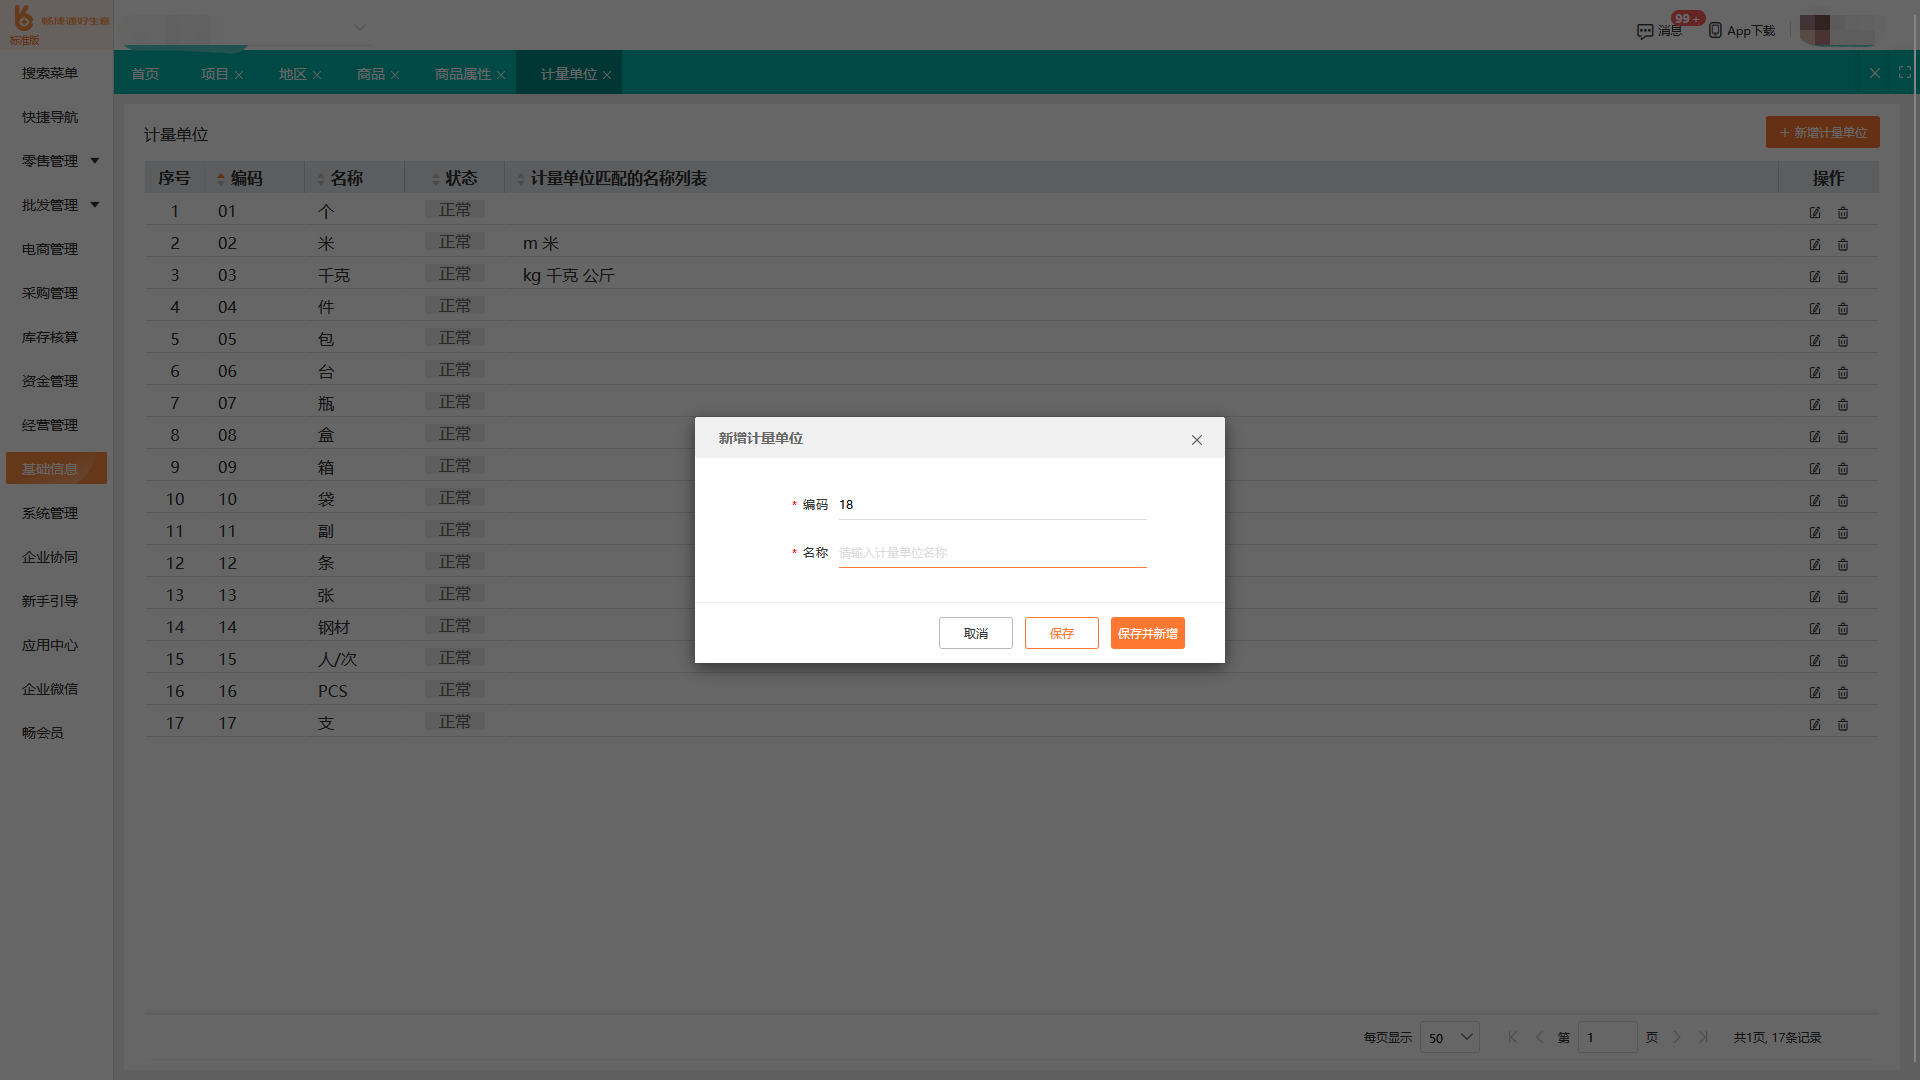Click the 每页显示 50 dropdown

1449,1036
